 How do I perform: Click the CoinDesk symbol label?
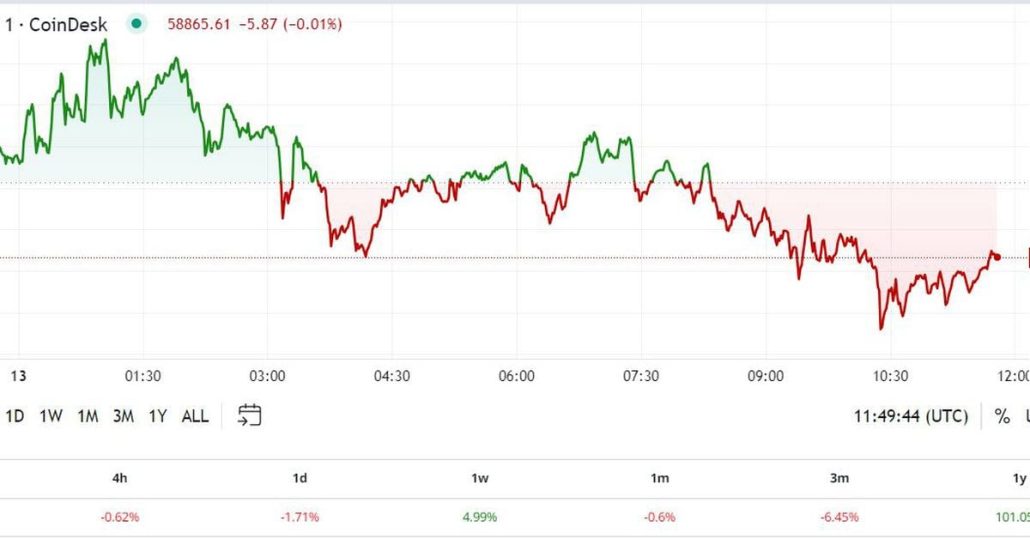(69, 23)
